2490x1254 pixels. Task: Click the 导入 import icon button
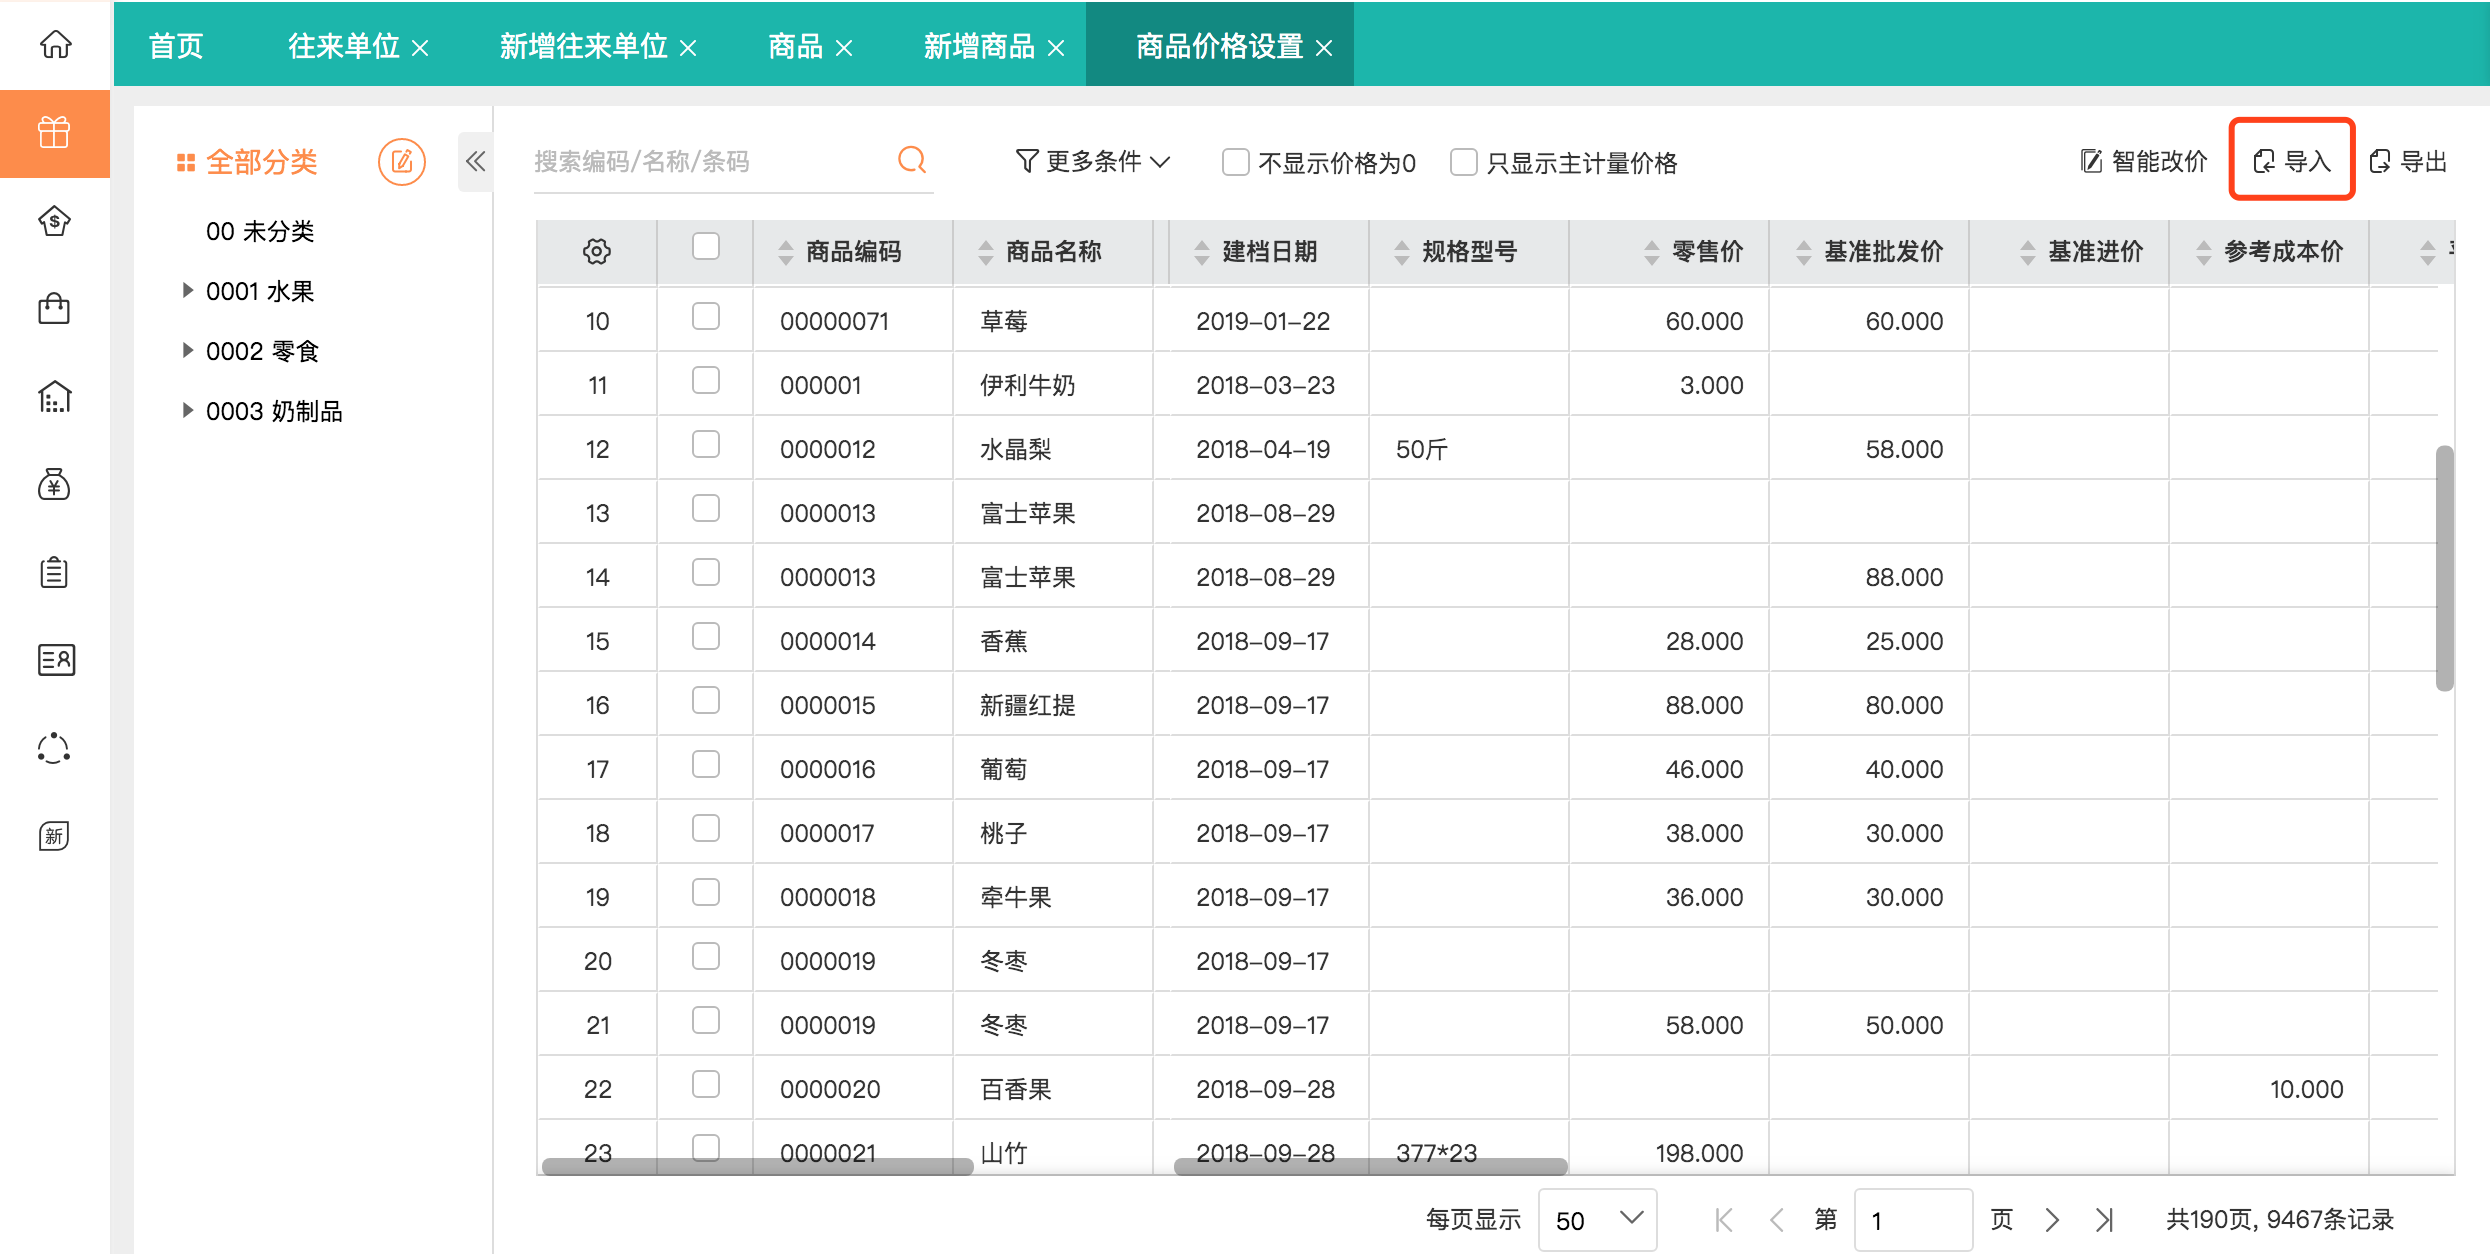click(2292, 158)
